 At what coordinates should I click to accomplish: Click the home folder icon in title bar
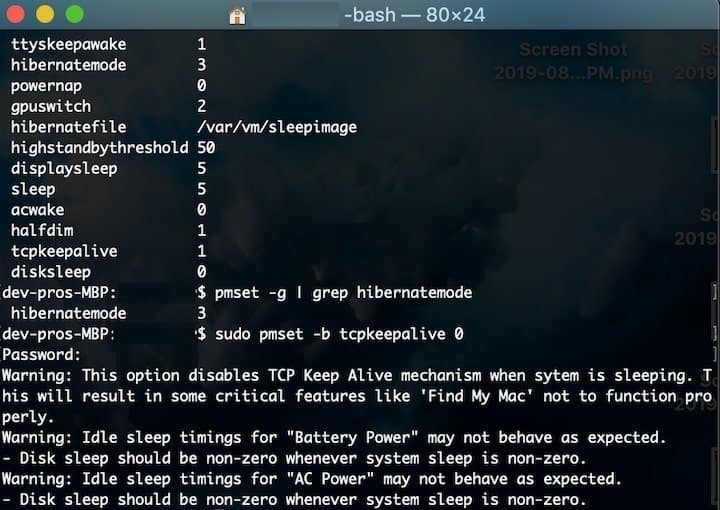(237, 16)
